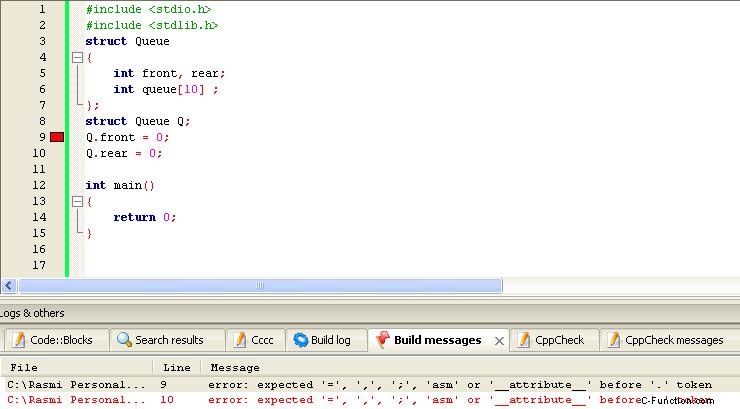Select the red error row for line 10
Screen dimensions: 740x409
click(x=400, y=400)
